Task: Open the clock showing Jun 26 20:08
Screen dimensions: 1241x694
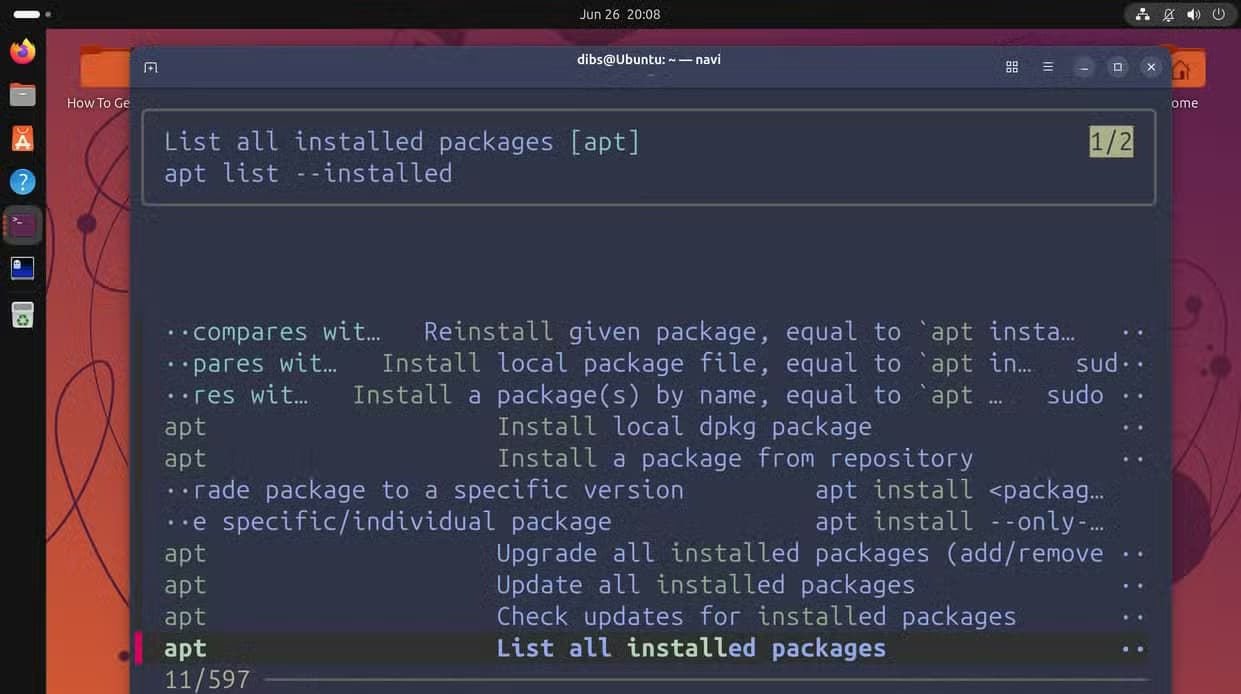Action: 620,14
